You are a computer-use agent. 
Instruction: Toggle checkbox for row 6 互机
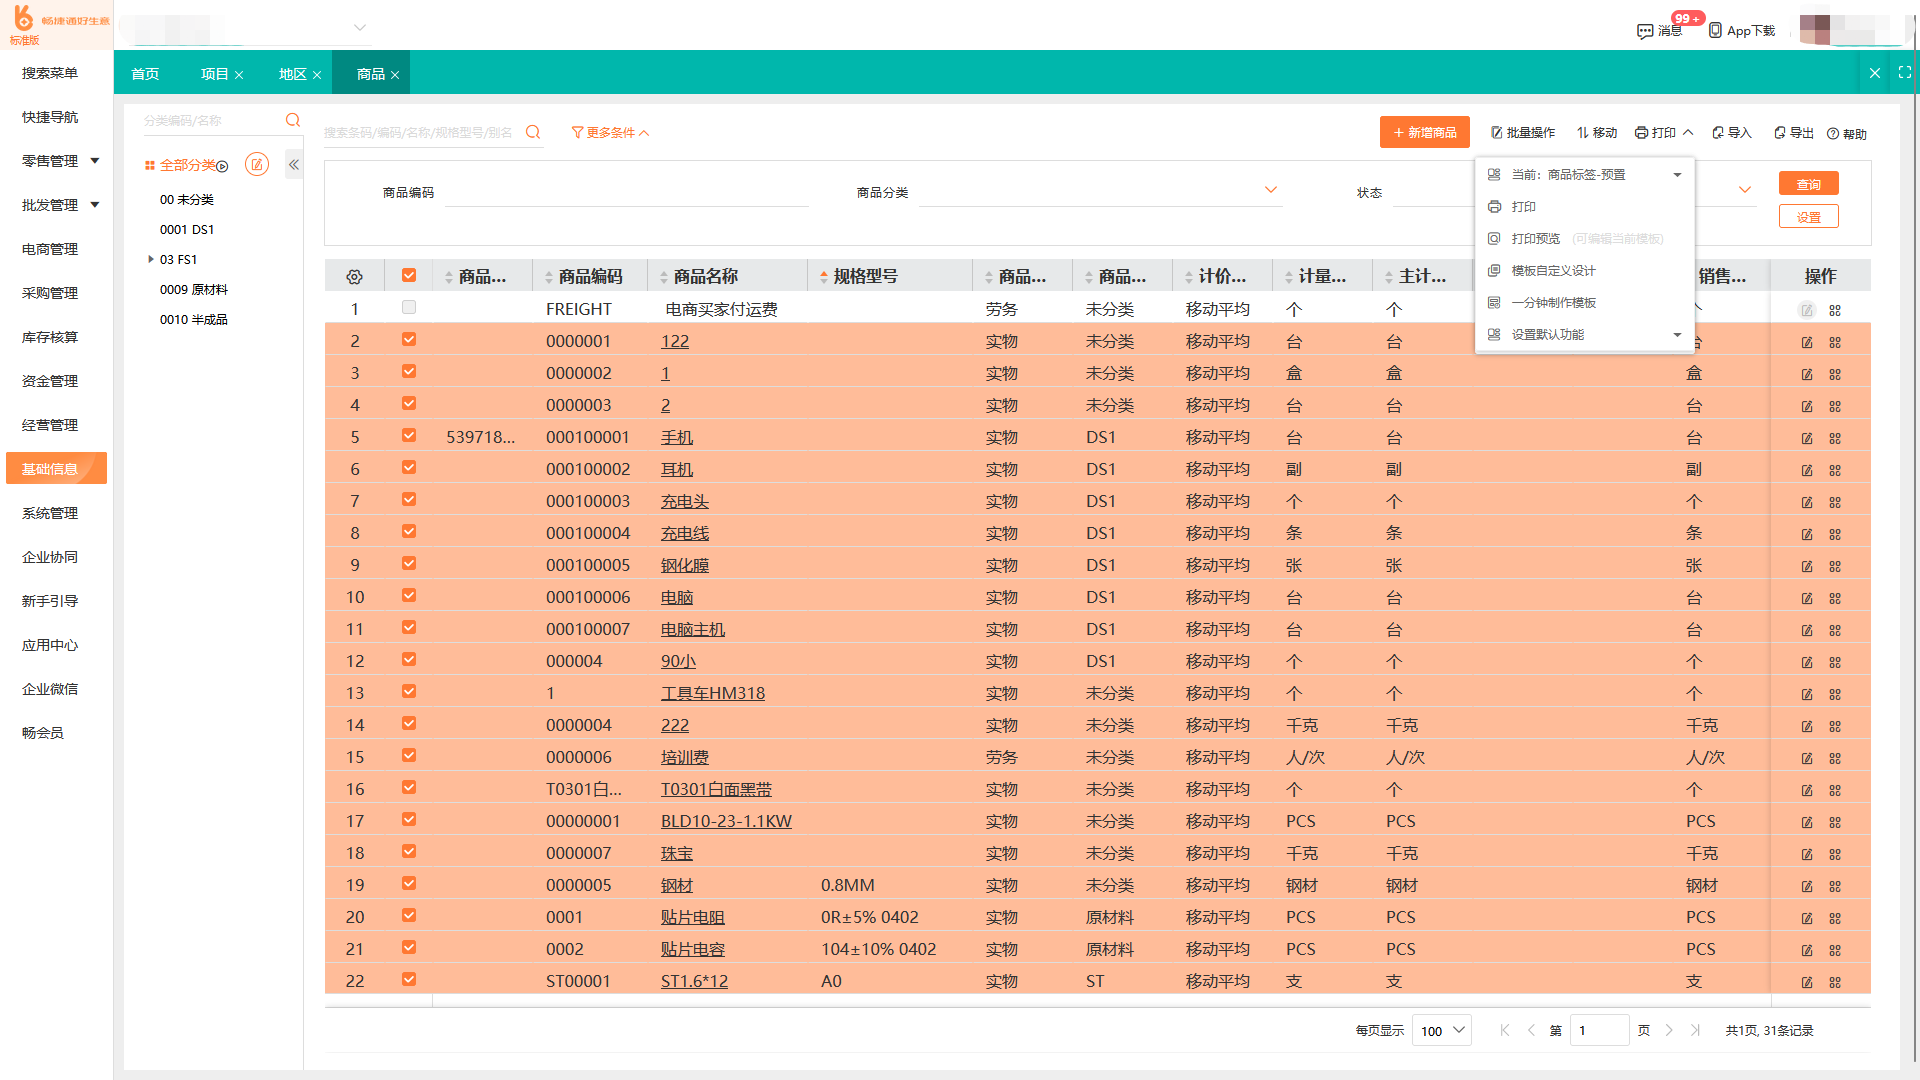410,468
